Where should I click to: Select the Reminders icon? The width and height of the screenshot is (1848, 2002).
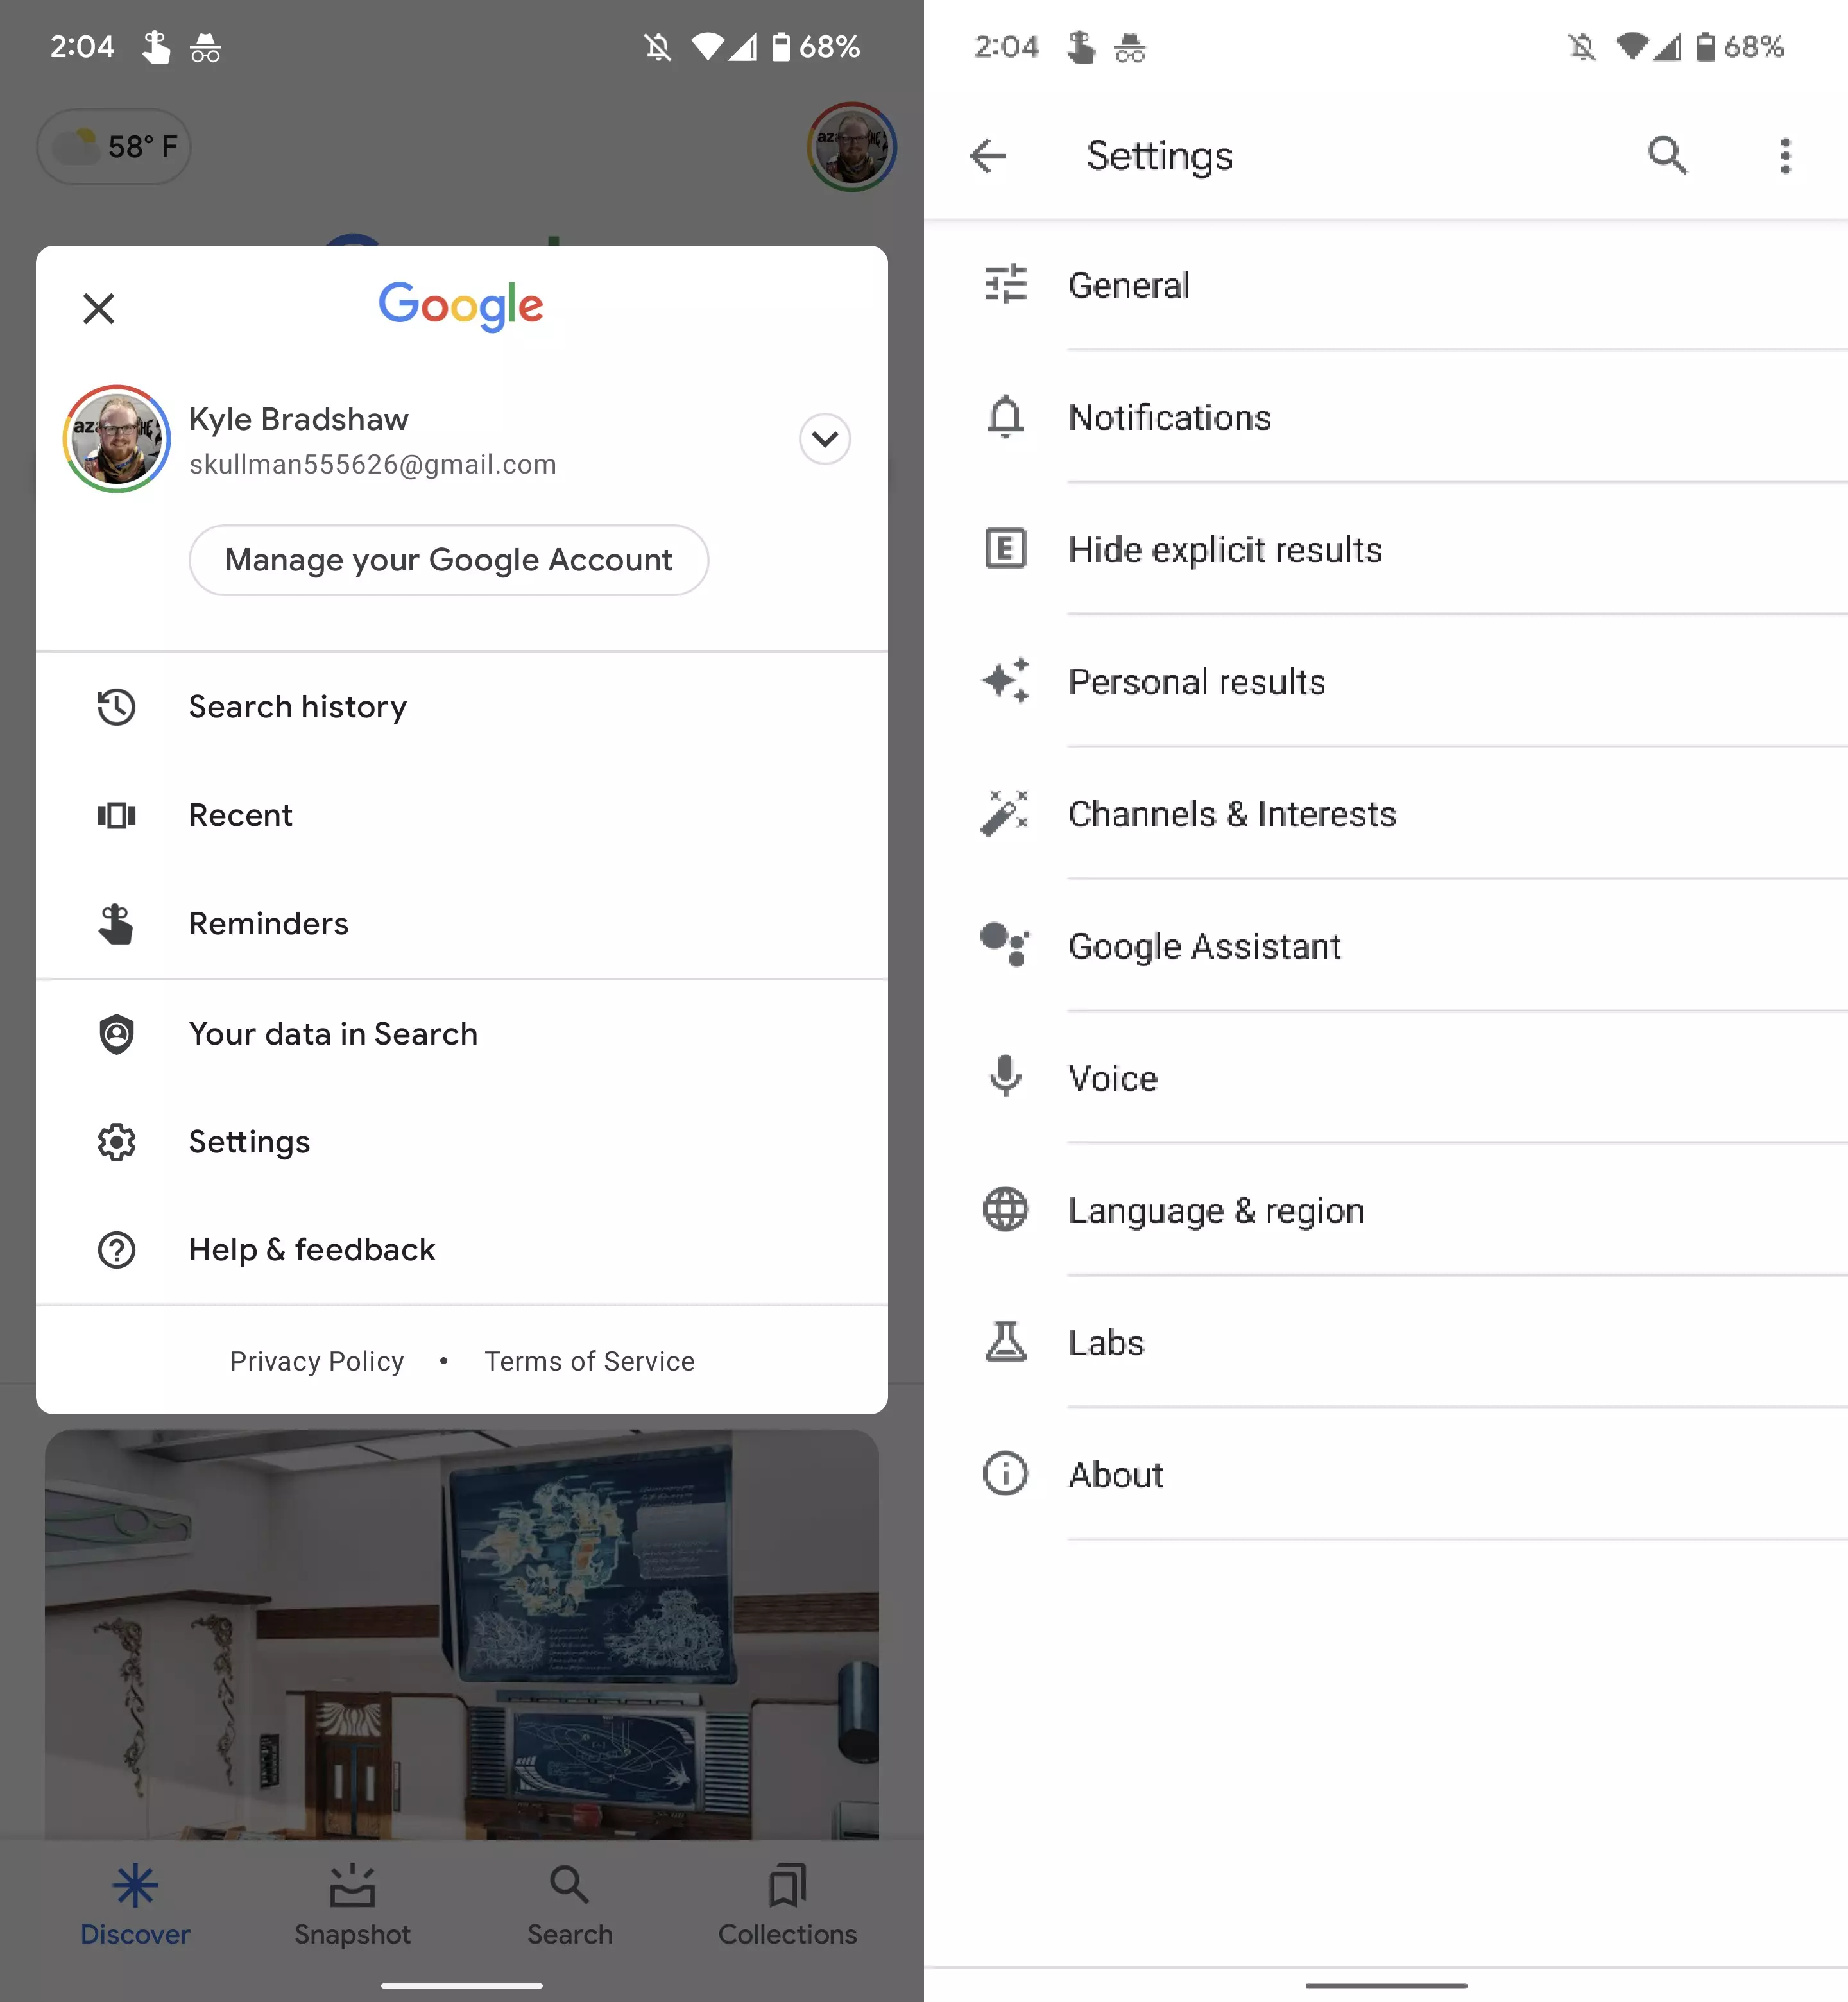(117, 923)
